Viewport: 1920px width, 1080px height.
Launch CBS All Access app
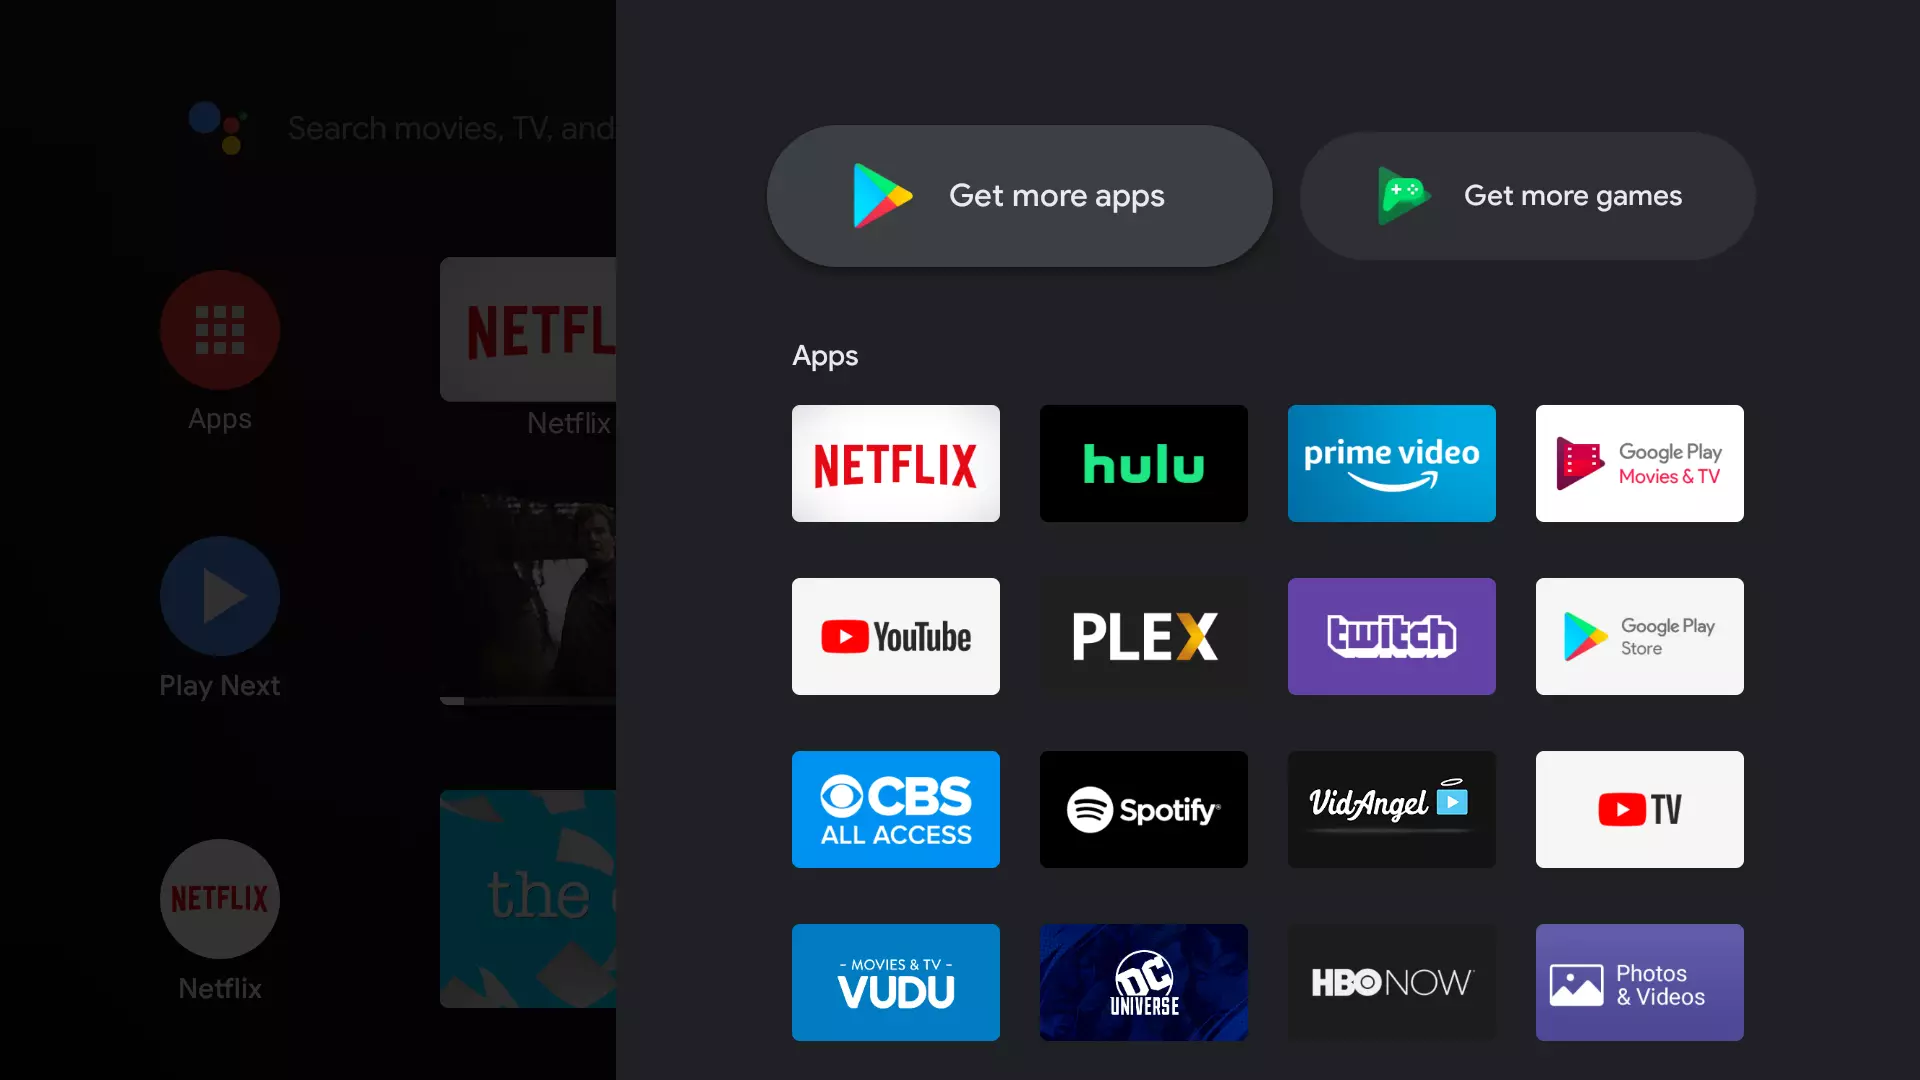click(x=895, y=810)
